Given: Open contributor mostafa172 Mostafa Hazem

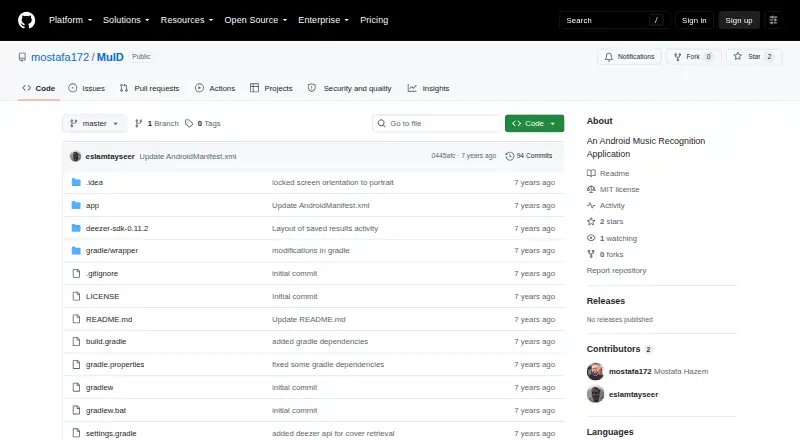Looking at the screenshot, I should (647, 372).
